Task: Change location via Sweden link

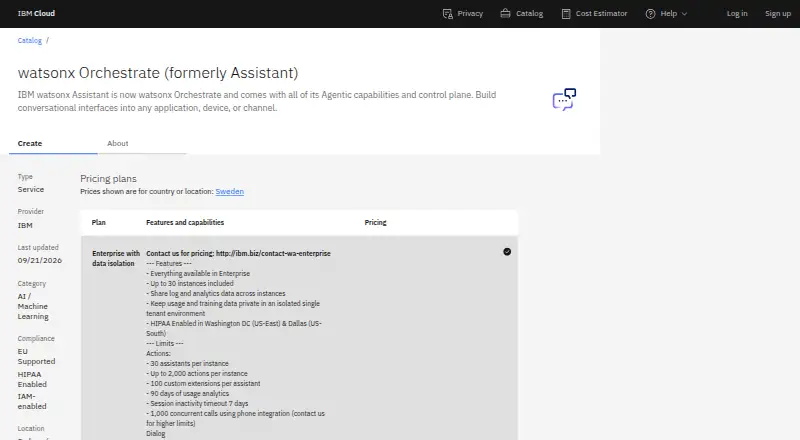Action: pos(230,191)
